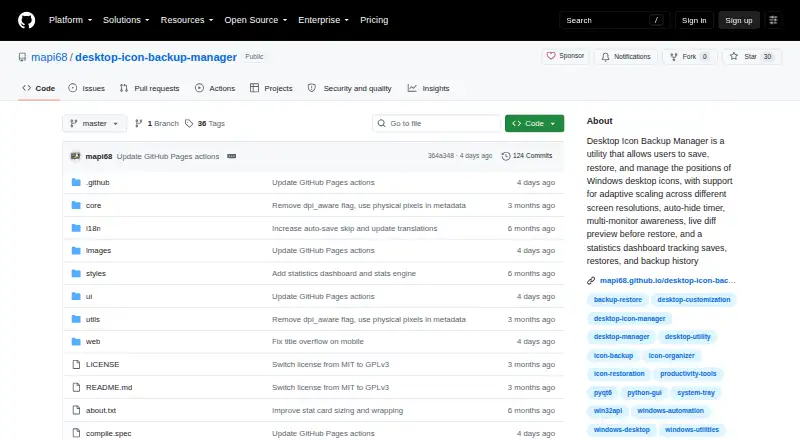Switch to the Pull requests tab

(149, 88)
